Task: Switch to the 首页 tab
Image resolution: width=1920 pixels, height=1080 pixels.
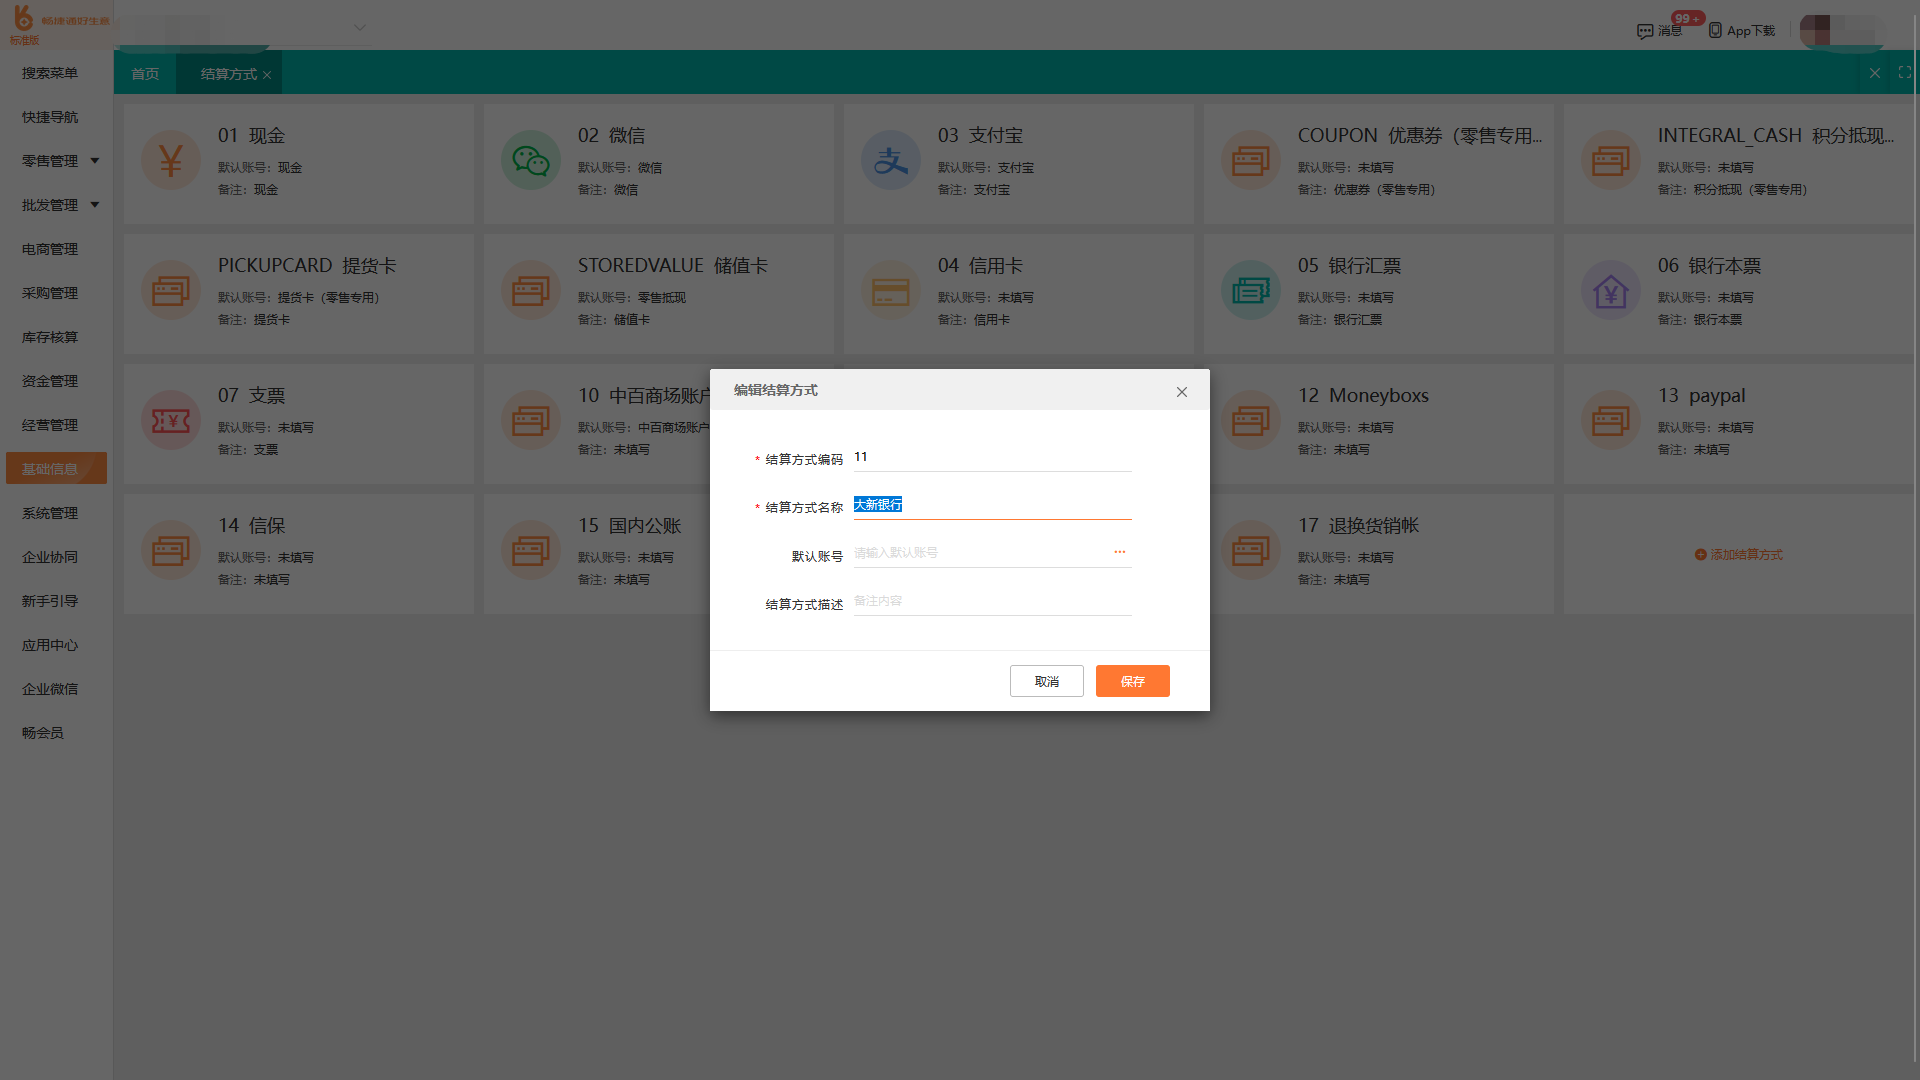Action: click(x=145, y=74)
